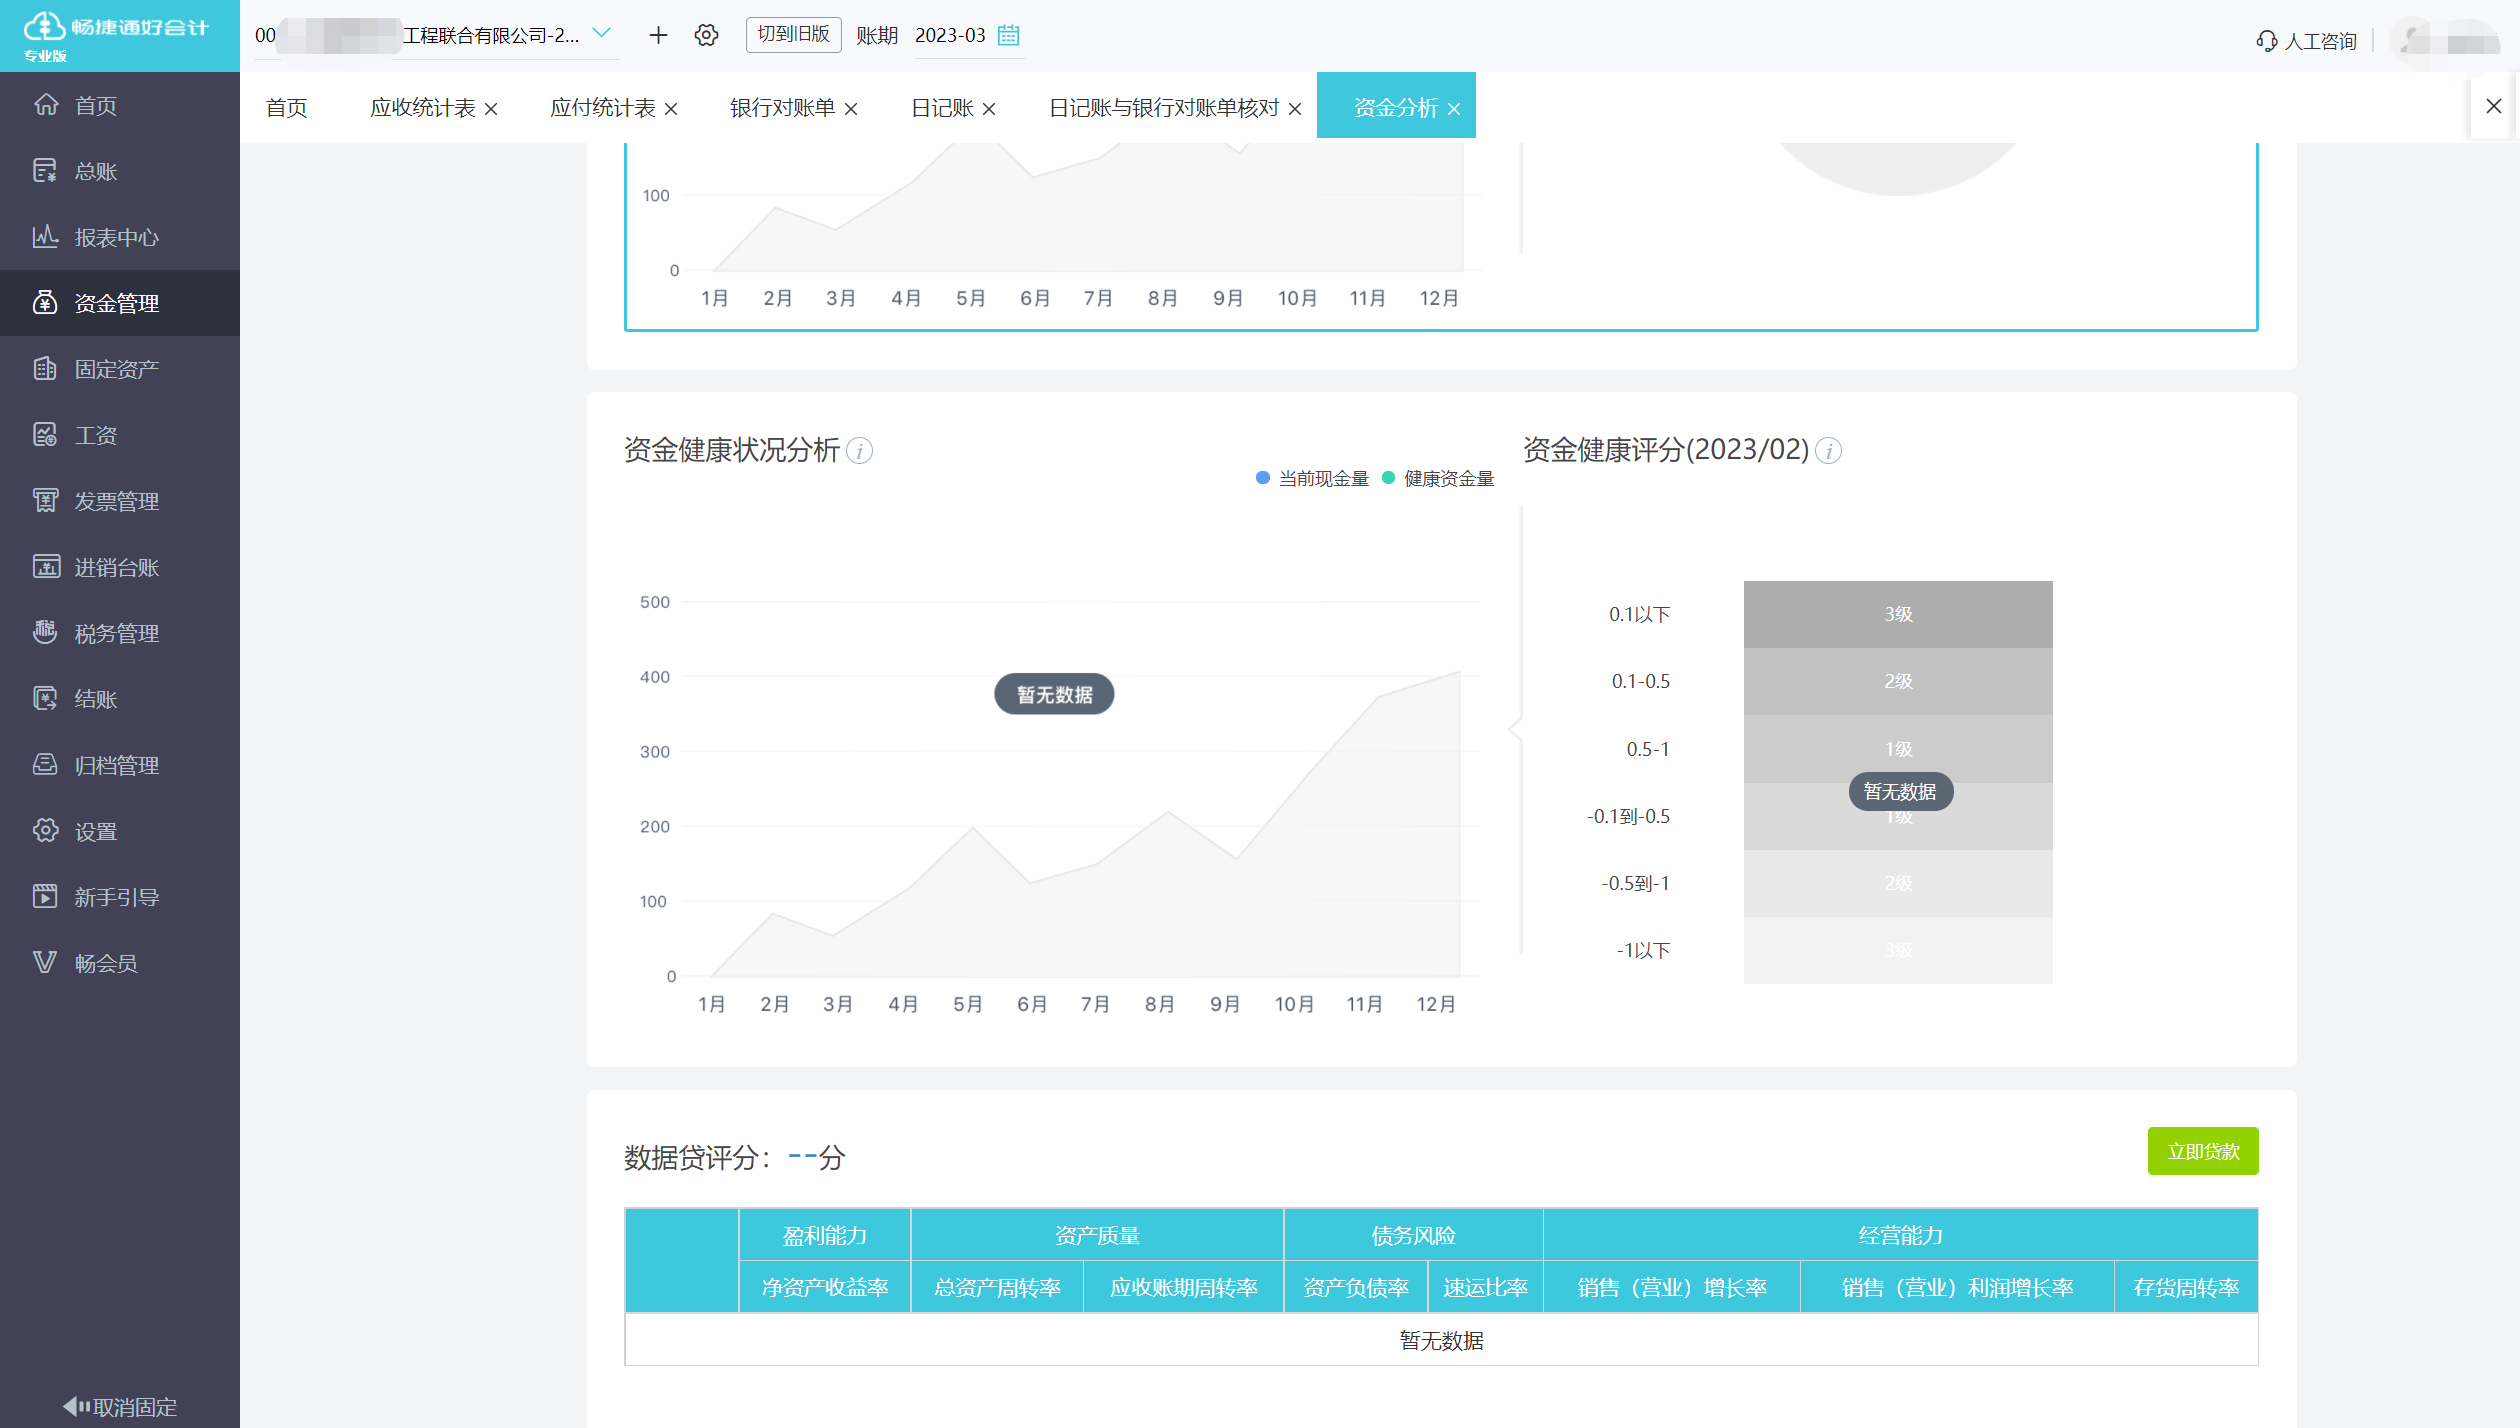This screenshot has height=1428, width=2520.
Task: Click the settings gear icon
Action: click(x=704, y=35)
